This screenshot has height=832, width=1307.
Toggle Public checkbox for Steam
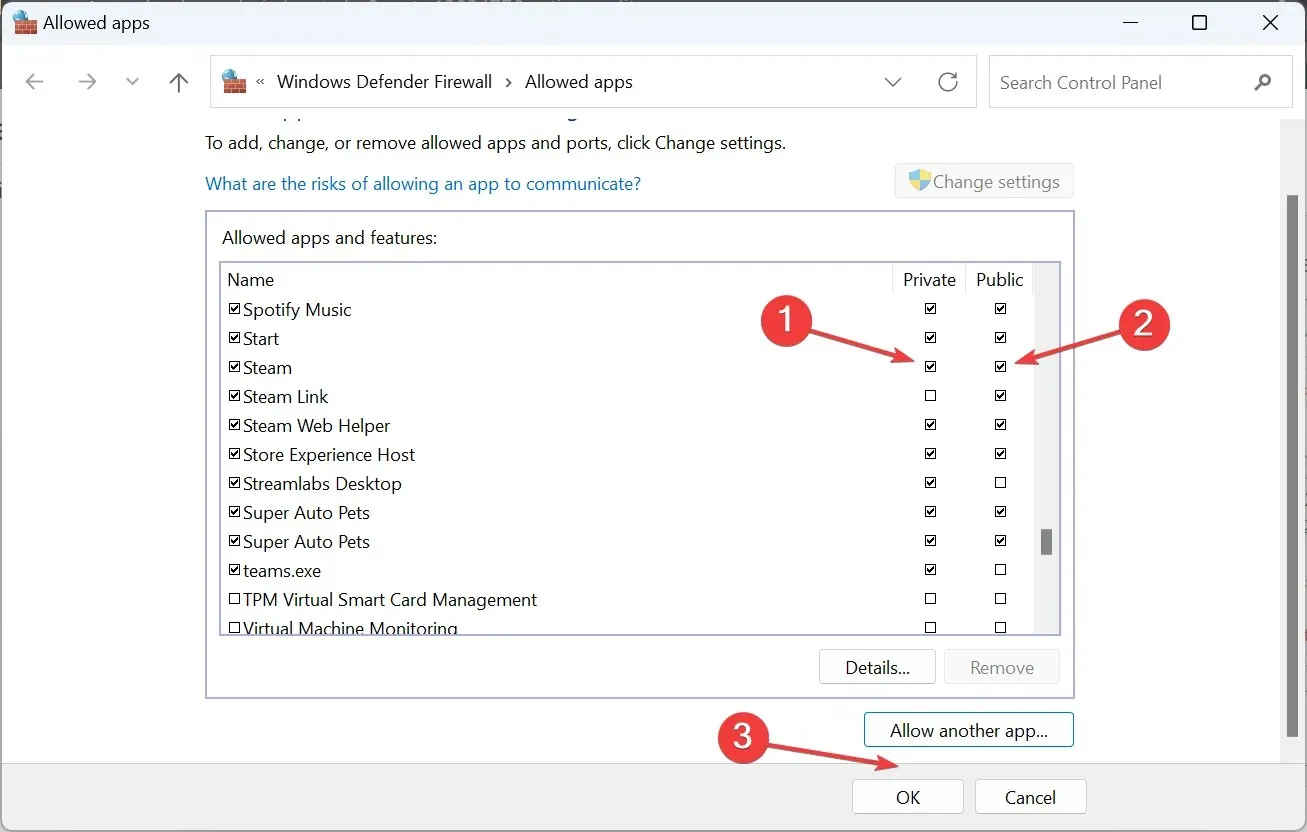(x=1001, y=367)
